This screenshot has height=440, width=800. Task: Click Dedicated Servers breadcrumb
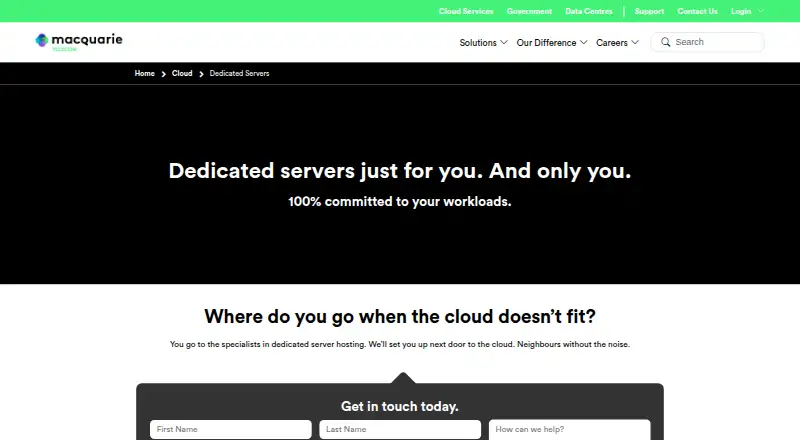pyautogui.click(x=239, y=74)
